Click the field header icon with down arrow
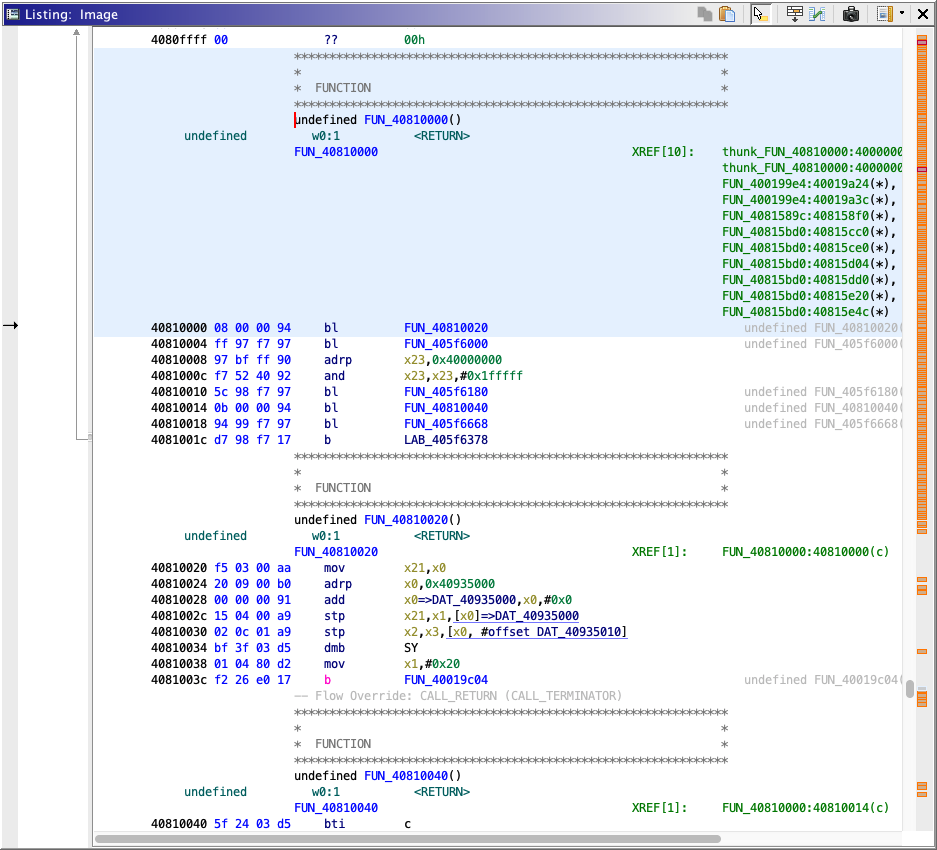 (793, 13)
